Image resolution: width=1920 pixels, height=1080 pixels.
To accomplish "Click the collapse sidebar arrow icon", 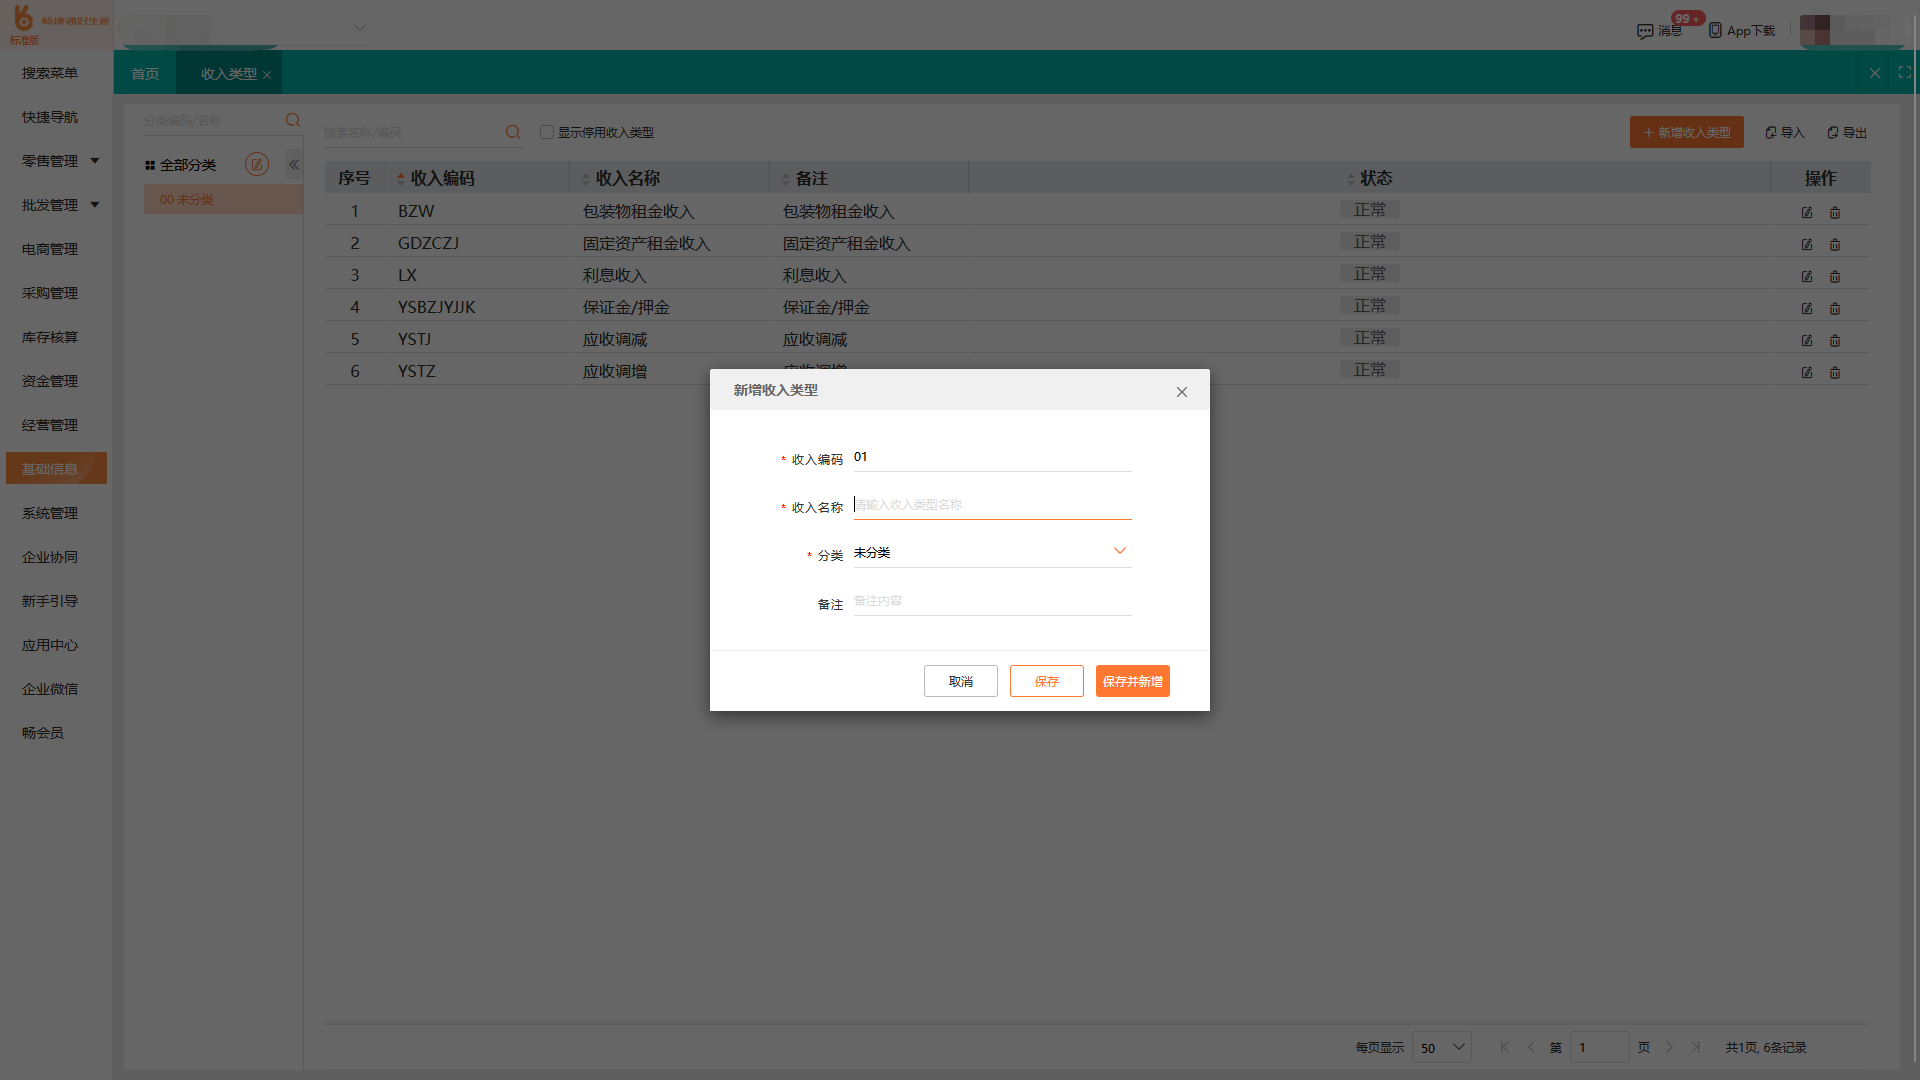I will coord(294,164).
